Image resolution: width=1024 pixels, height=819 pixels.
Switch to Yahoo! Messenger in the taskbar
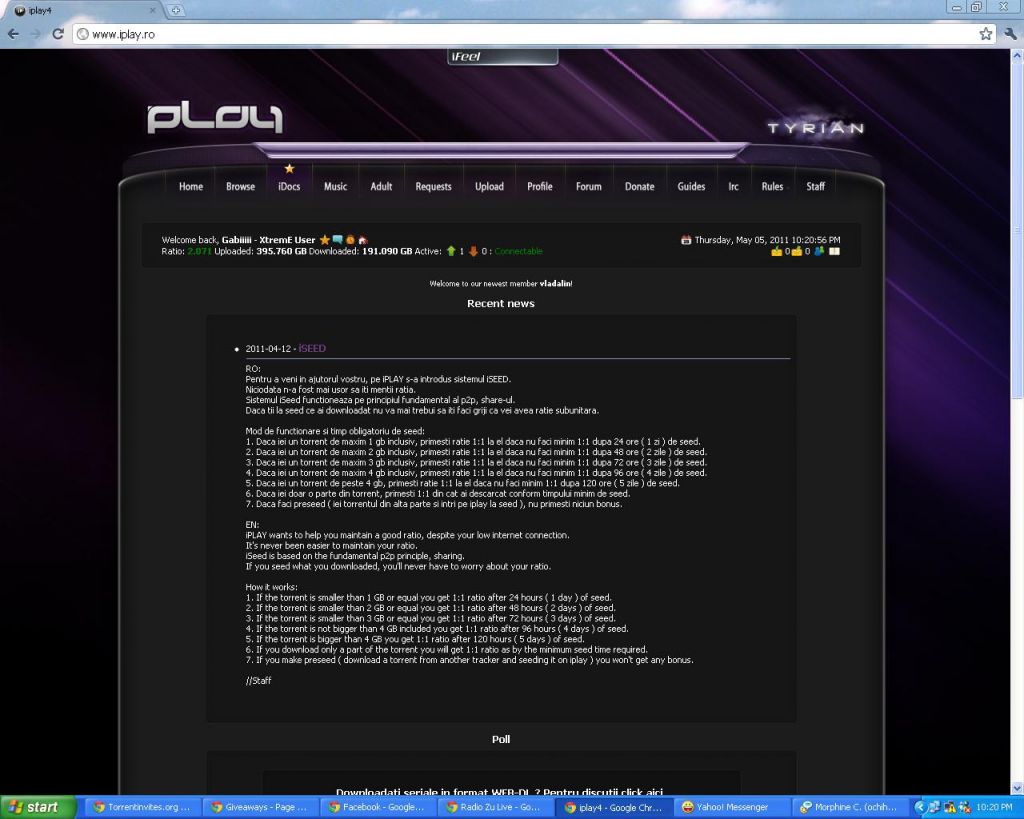click(731, 807)
